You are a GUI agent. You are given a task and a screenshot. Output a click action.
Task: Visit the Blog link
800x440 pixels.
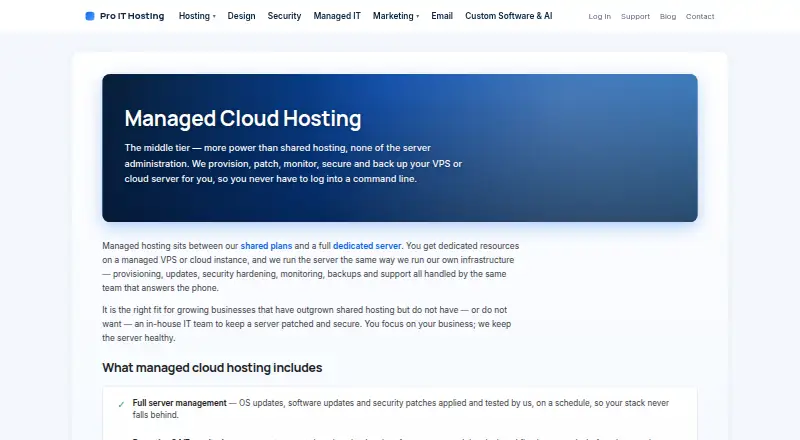tap(668, 16)
